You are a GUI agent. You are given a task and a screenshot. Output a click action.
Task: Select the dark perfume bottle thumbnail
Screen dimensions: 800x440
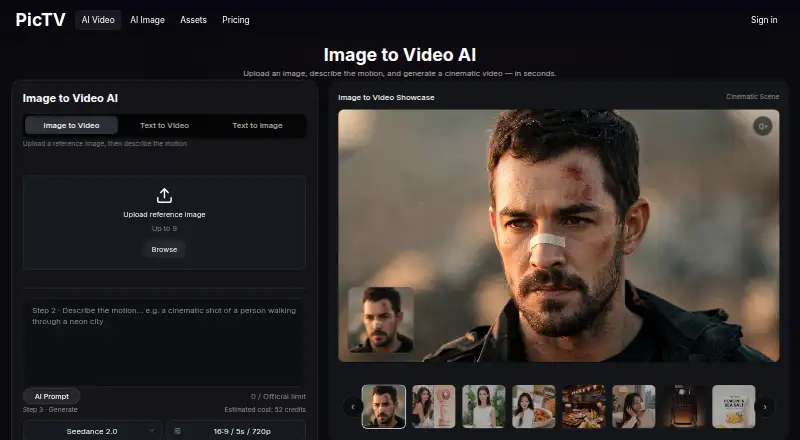(x=684, y=406)
